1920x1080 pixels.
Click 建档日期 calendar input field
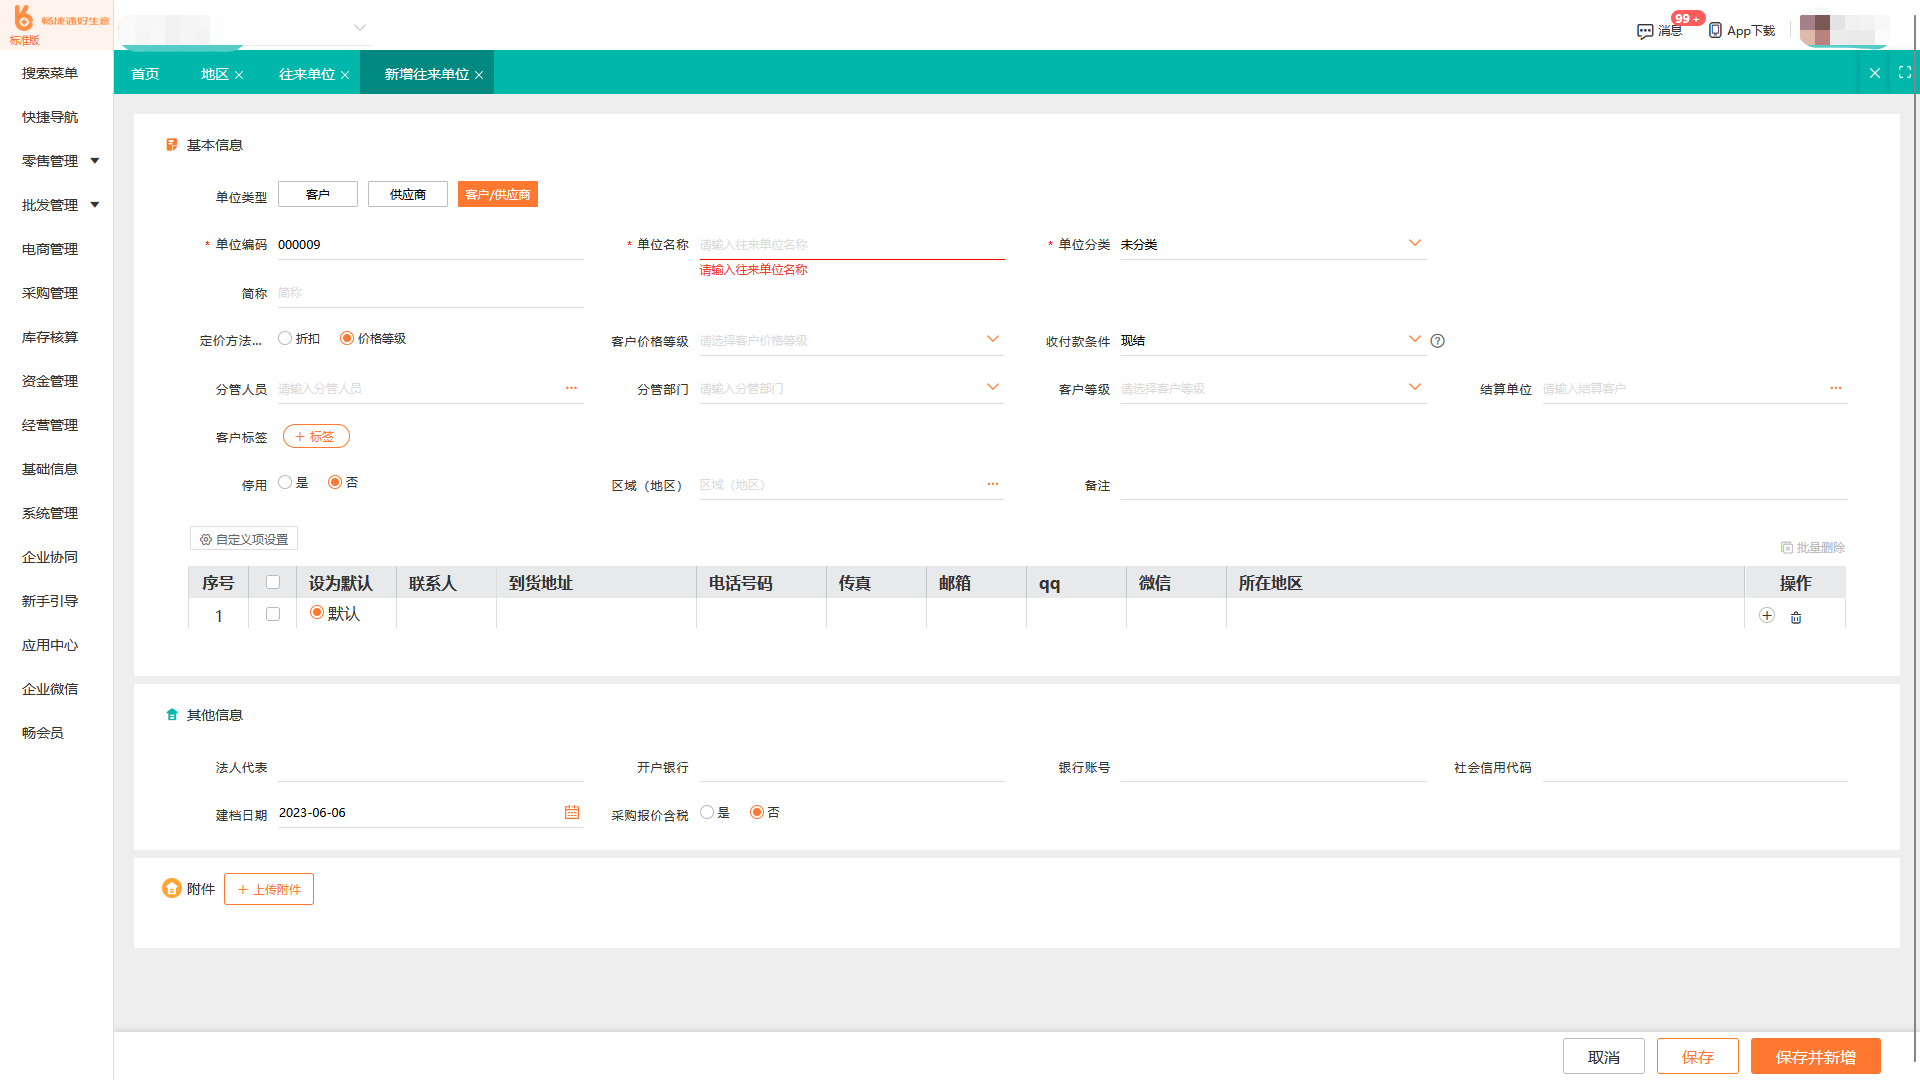pos(417,812)
